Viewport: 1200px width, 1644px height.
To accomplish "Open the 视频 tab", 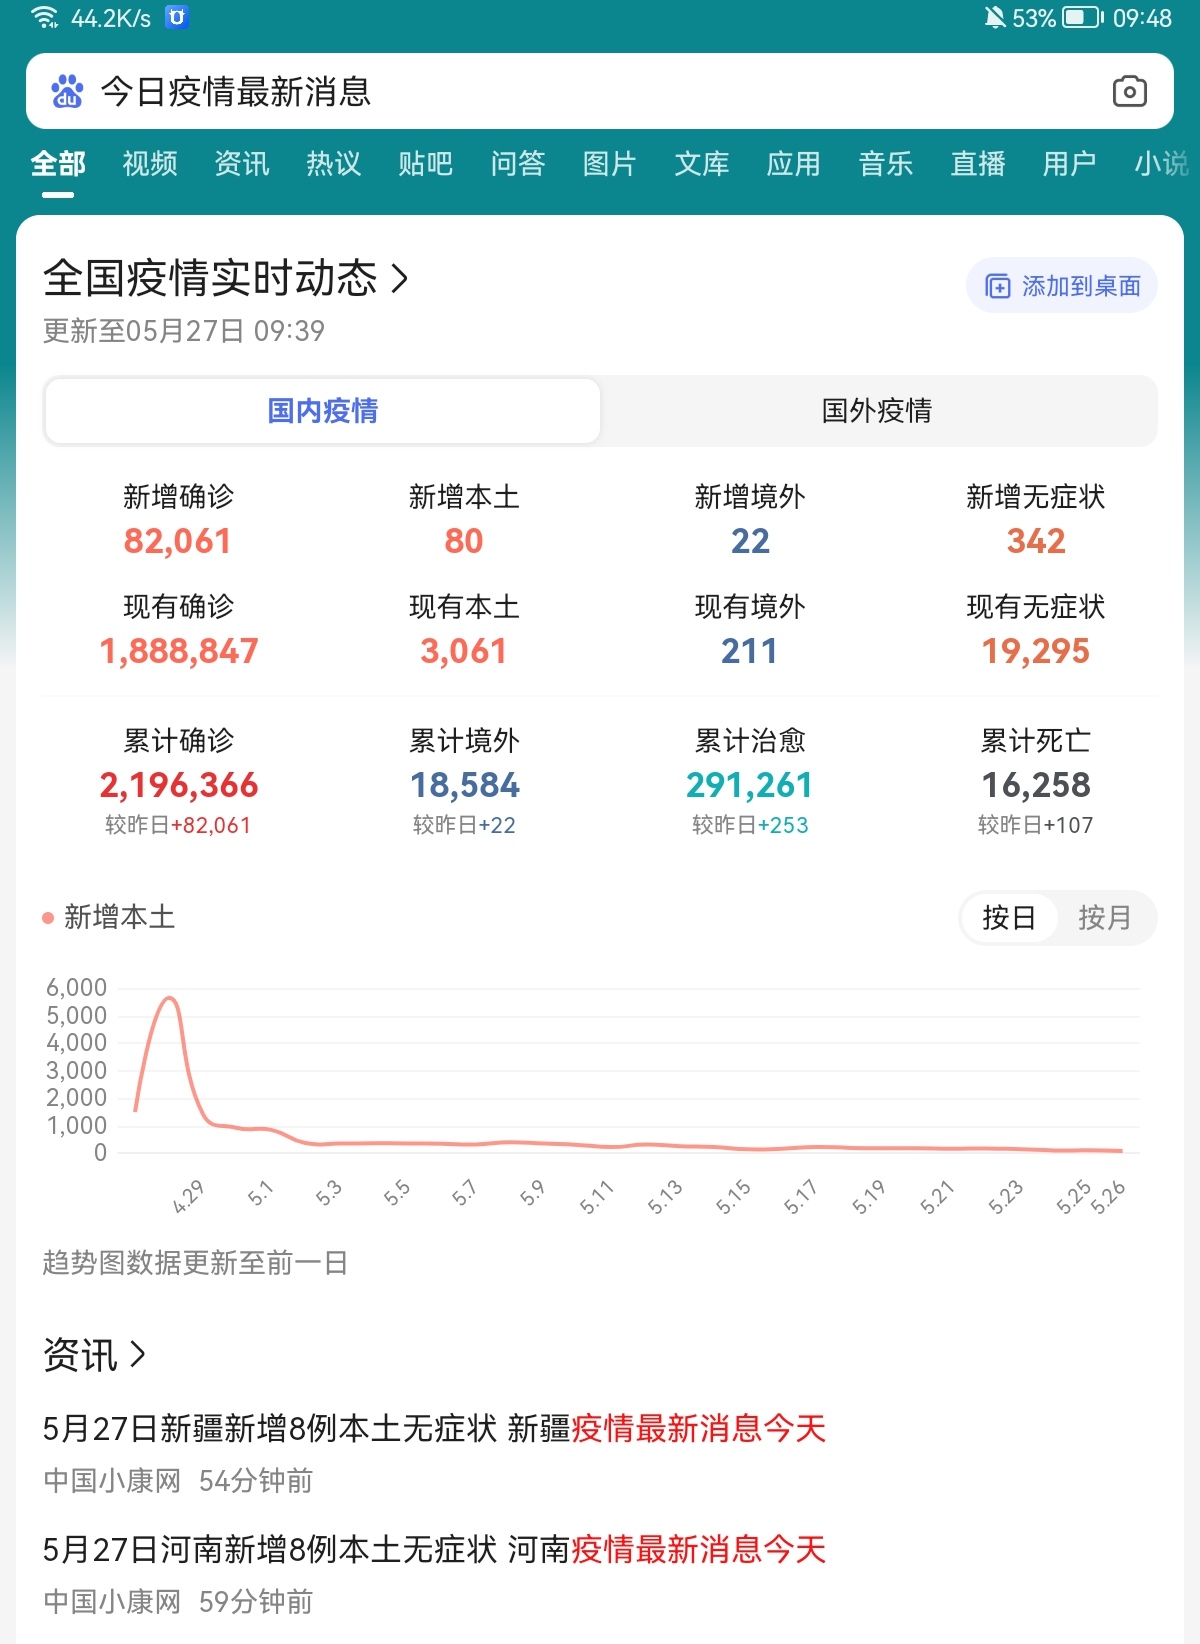I will coord(150,164).
